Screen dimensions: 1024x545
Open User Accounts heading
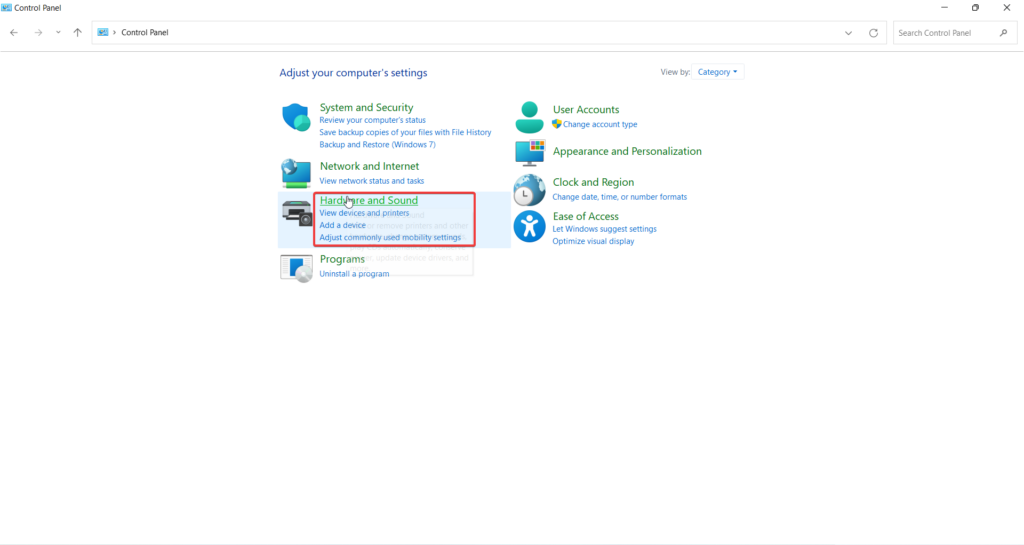tap(586, 110)
